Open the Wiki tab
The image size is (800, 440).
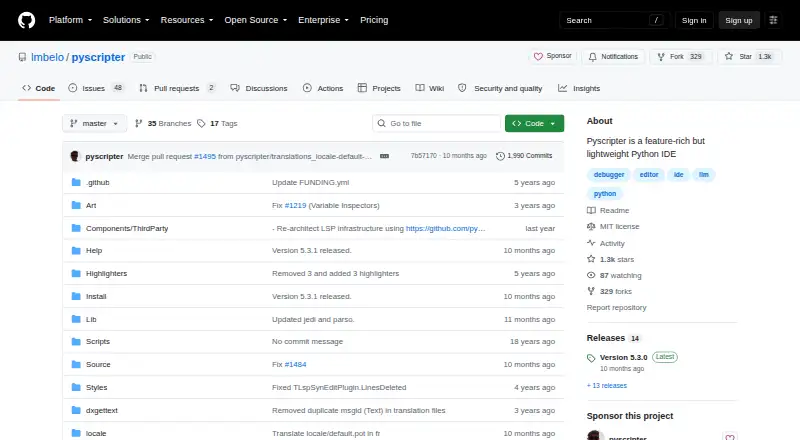pos(430,88)
